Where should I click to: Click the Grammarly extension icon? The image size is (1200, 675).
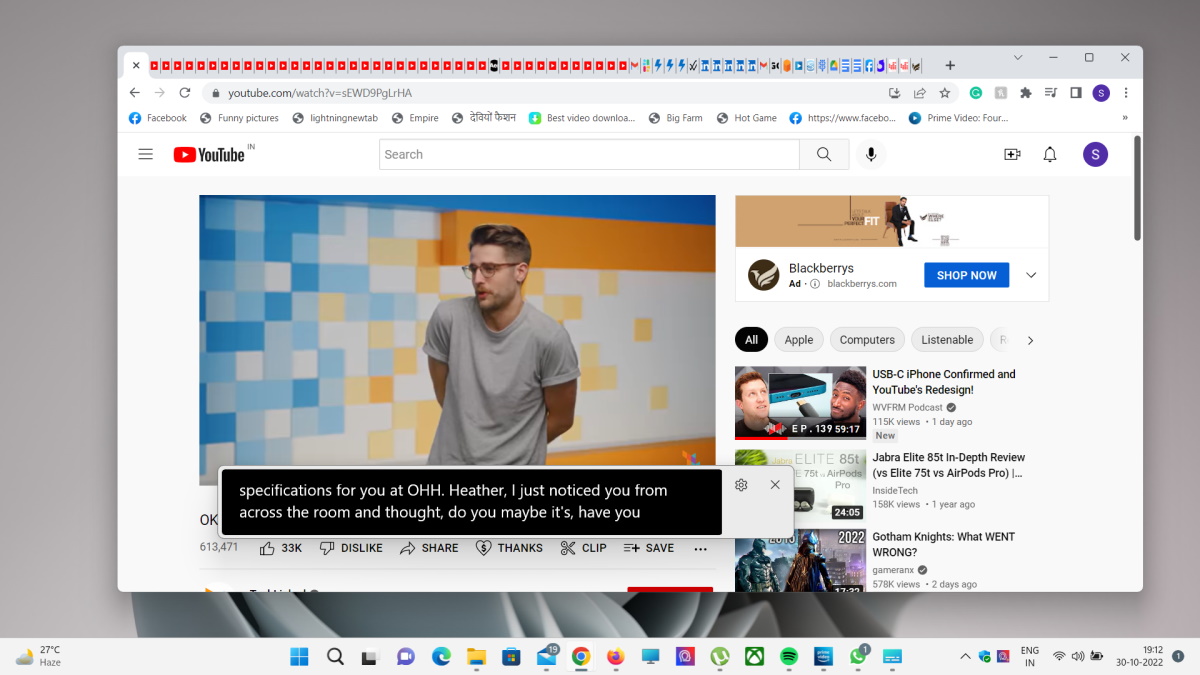coord(976,92)
